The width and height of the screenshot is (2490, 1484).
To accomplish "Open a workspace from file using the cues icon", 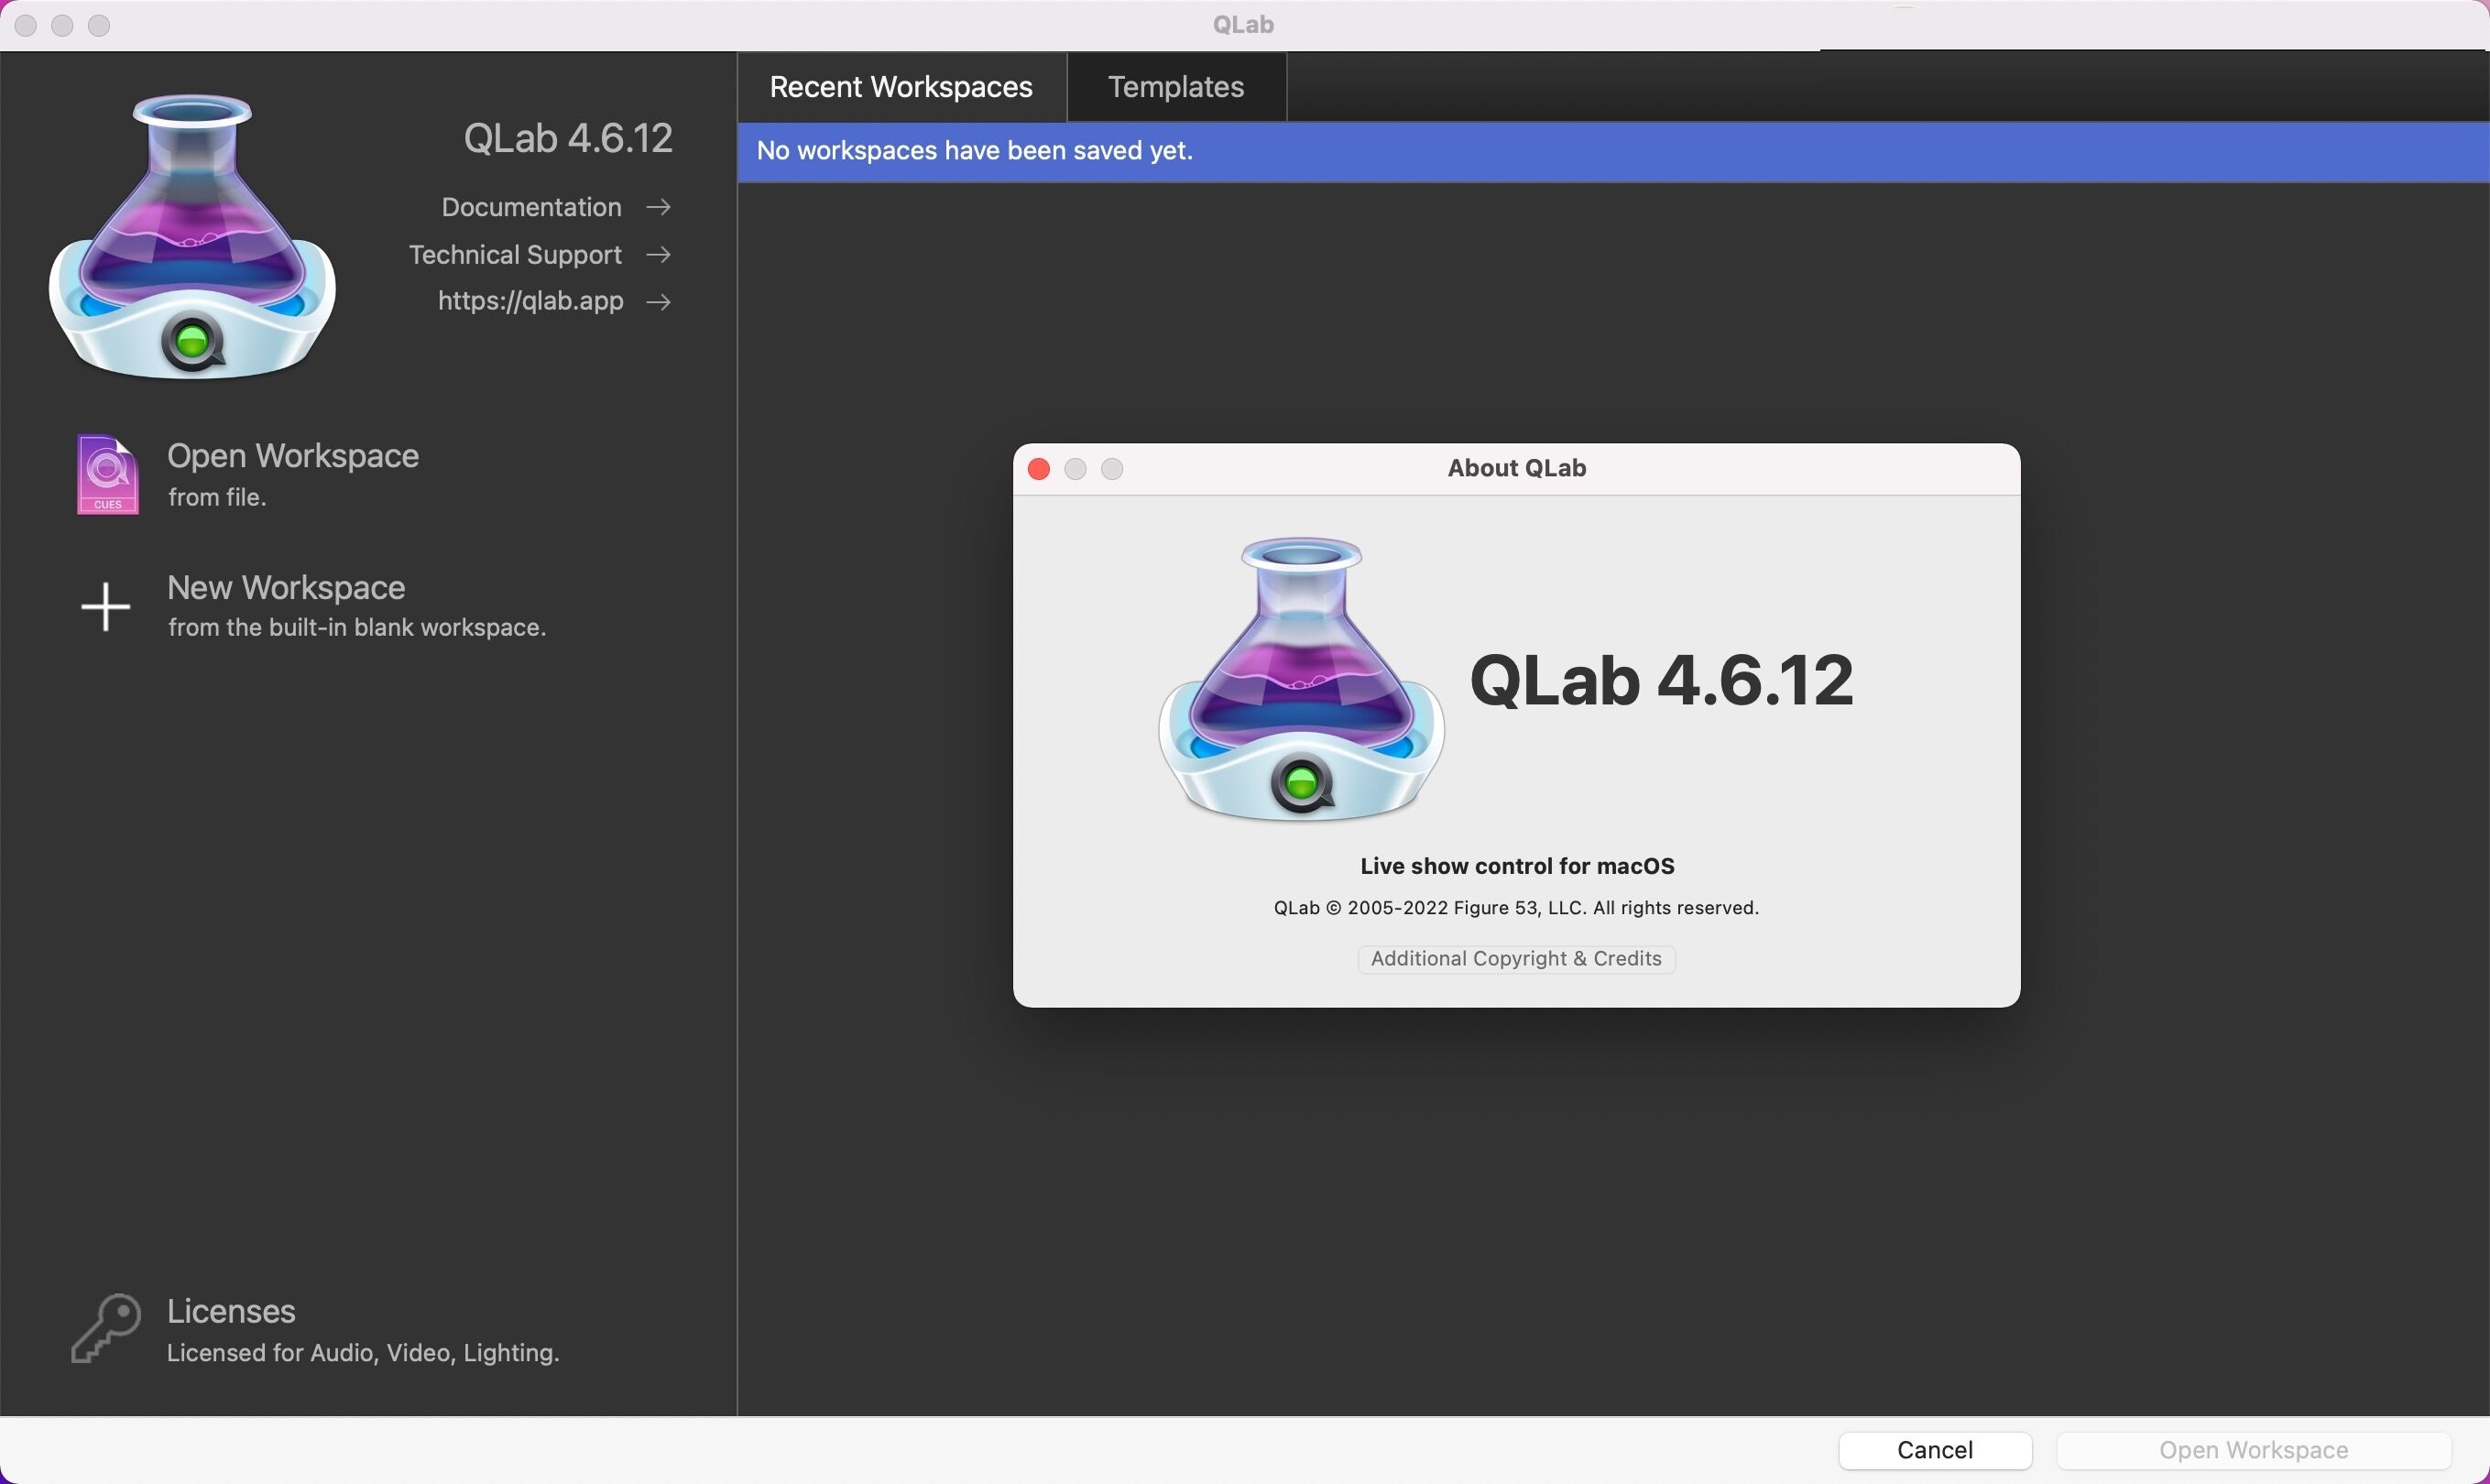I will pyautogui.click(x=107, y=474).
